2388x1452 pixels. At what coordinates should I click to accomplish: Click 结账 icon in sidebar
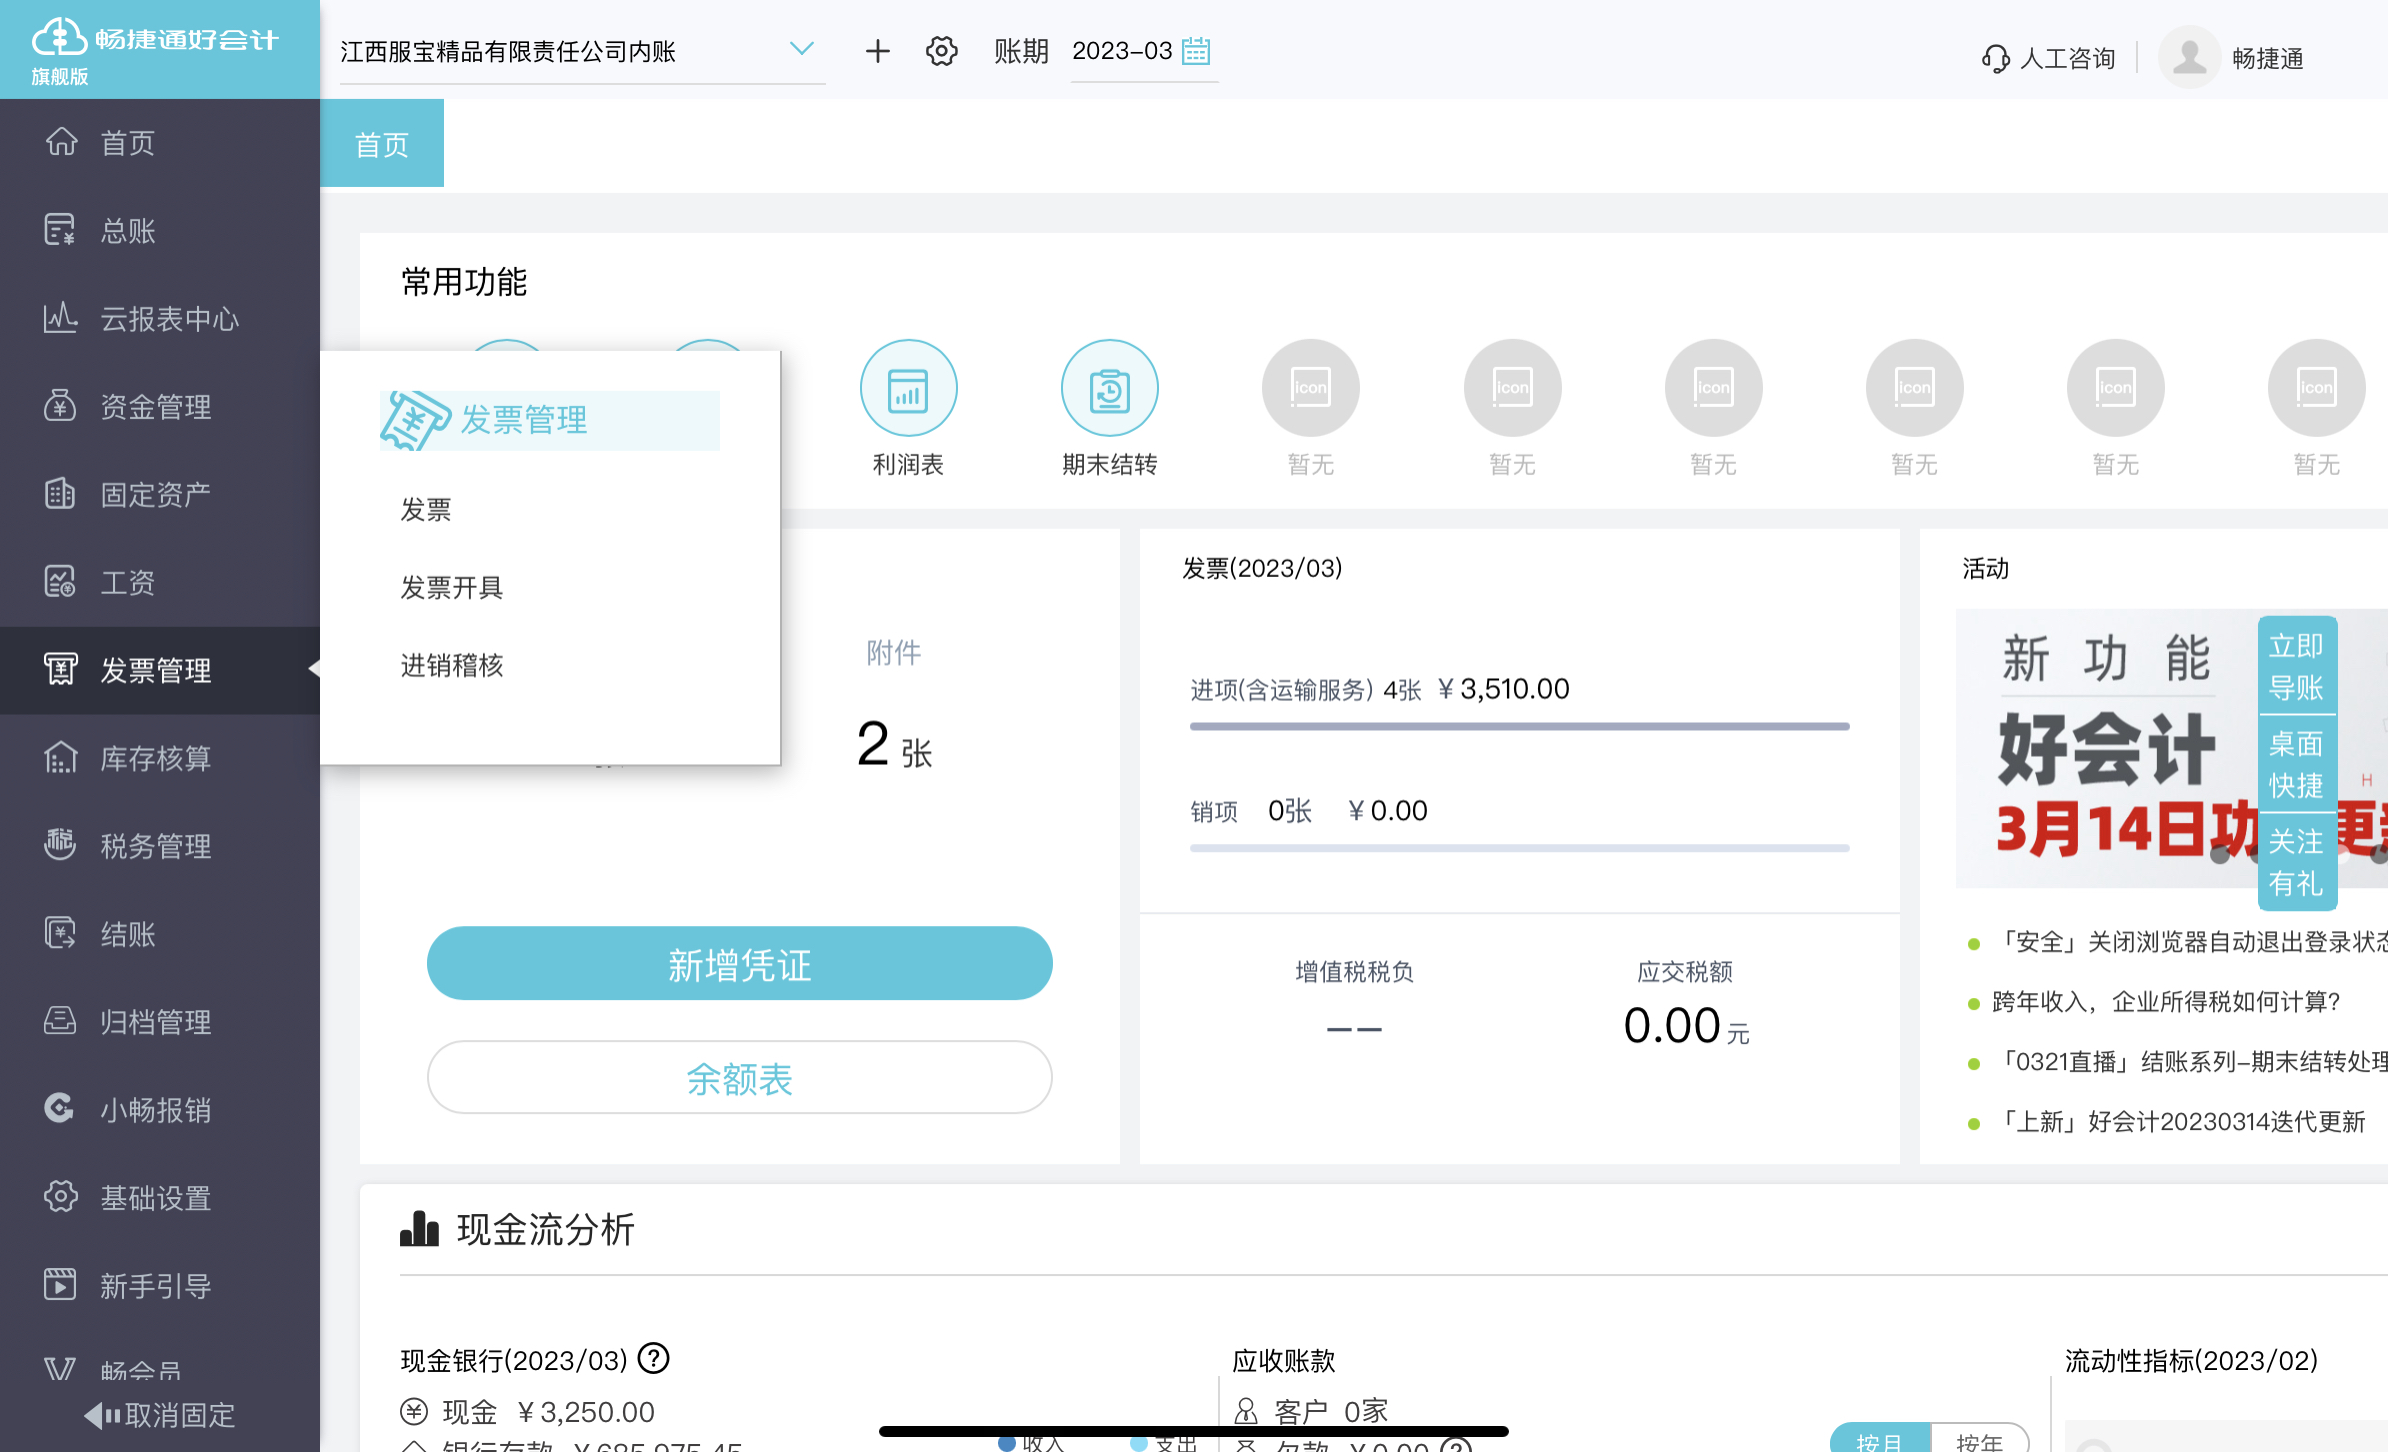pyautogui.click(x=60, y=930)
